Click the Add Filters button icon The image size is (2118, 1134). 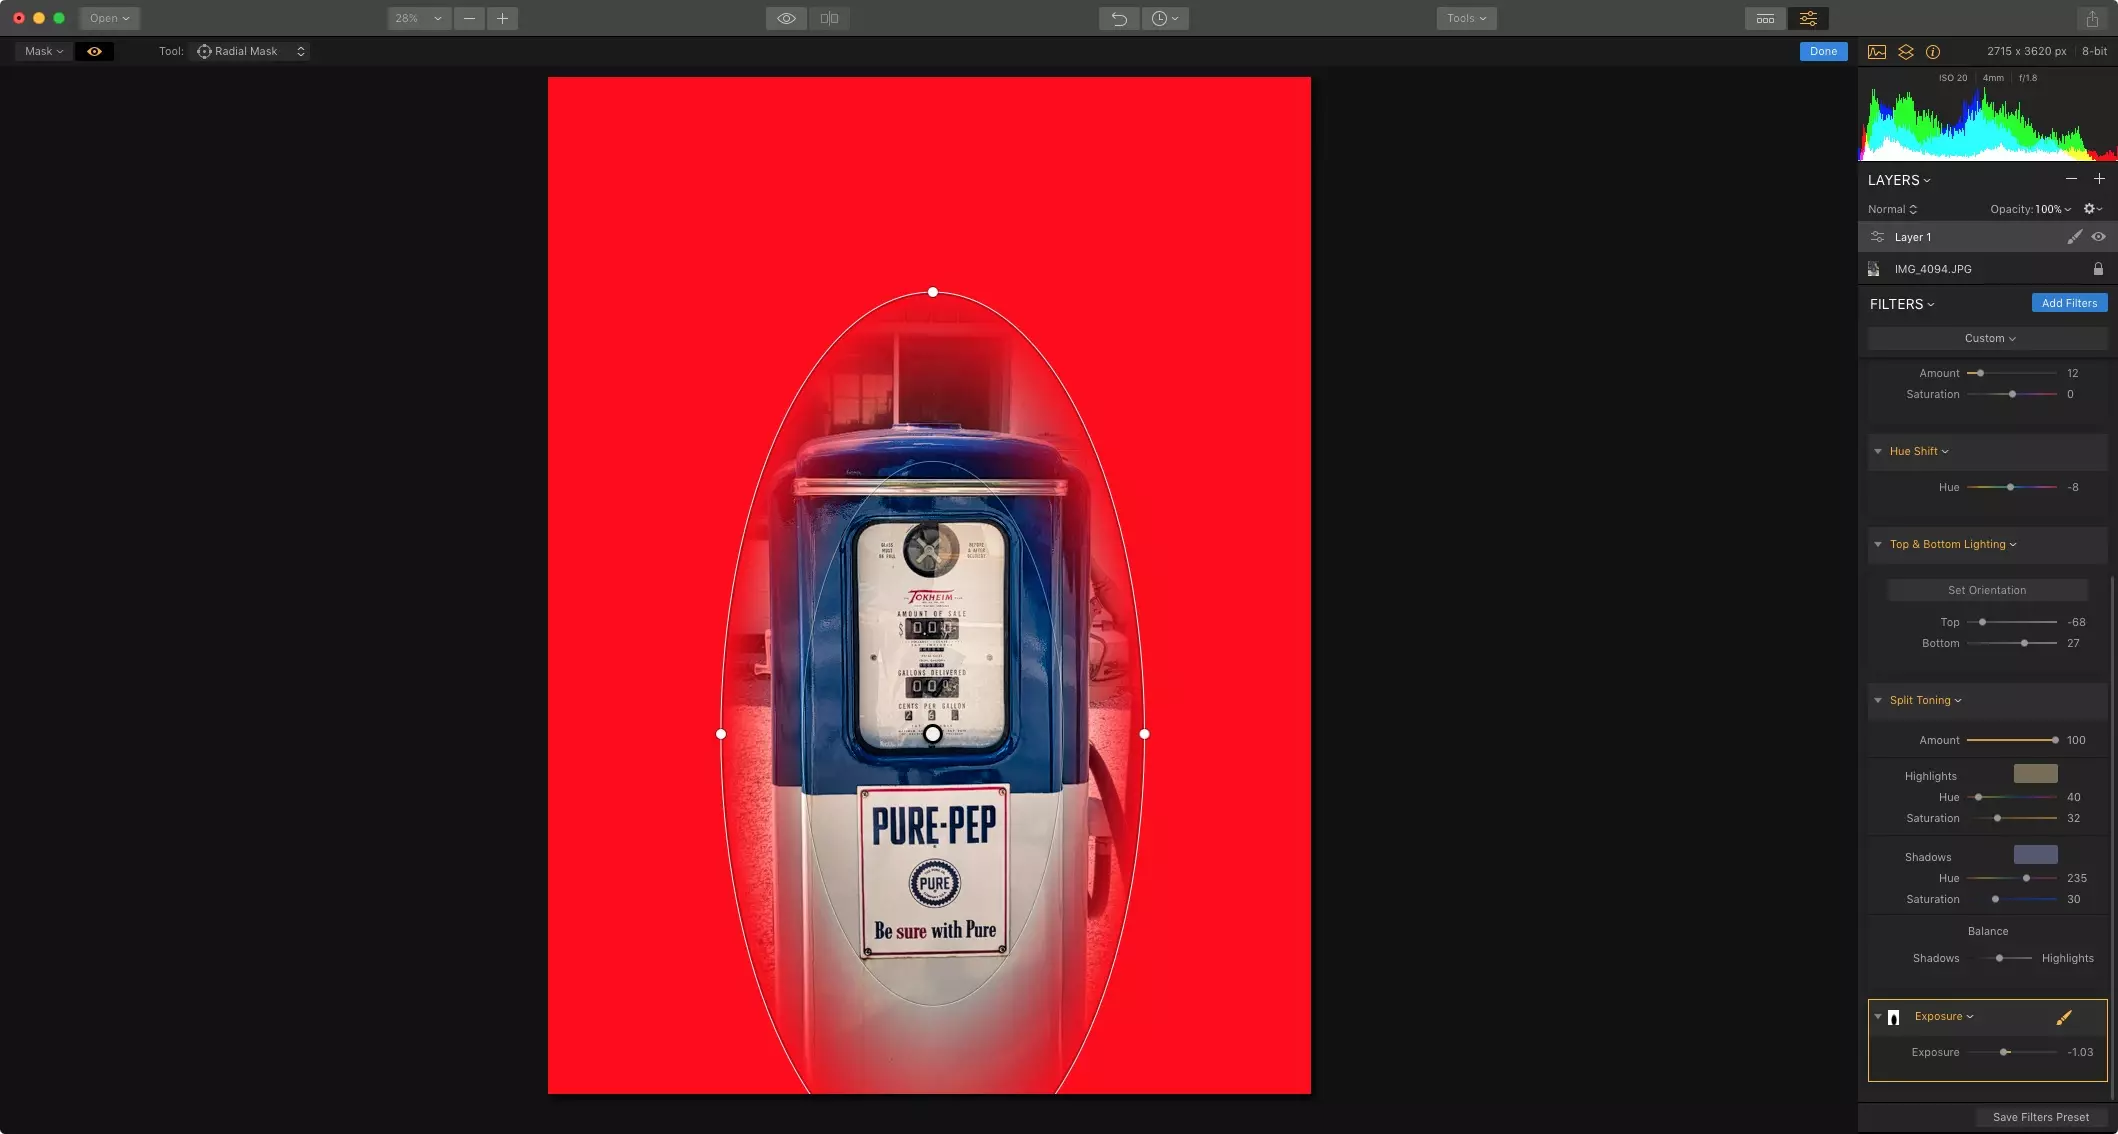pyautogui.click(x=2069, y=302)
